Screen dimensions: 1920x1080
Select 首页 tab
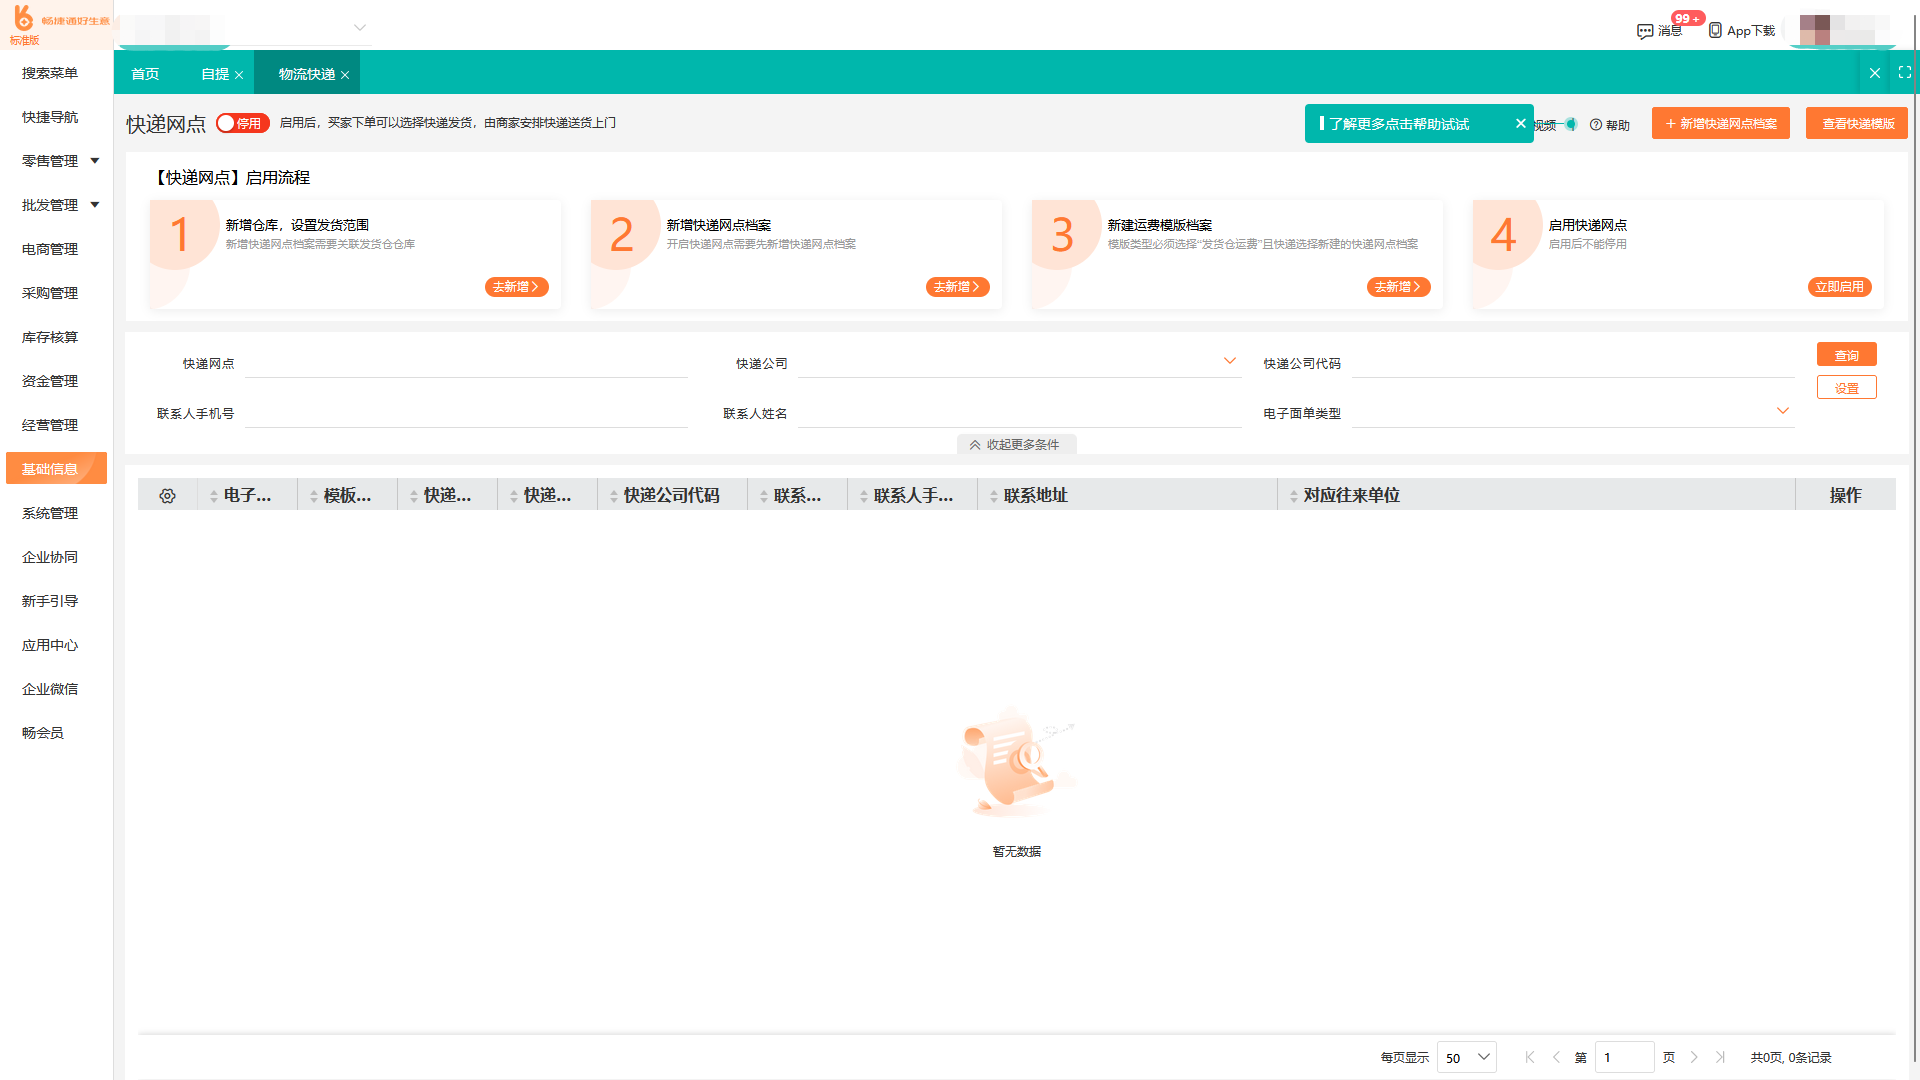click(145, 74)
